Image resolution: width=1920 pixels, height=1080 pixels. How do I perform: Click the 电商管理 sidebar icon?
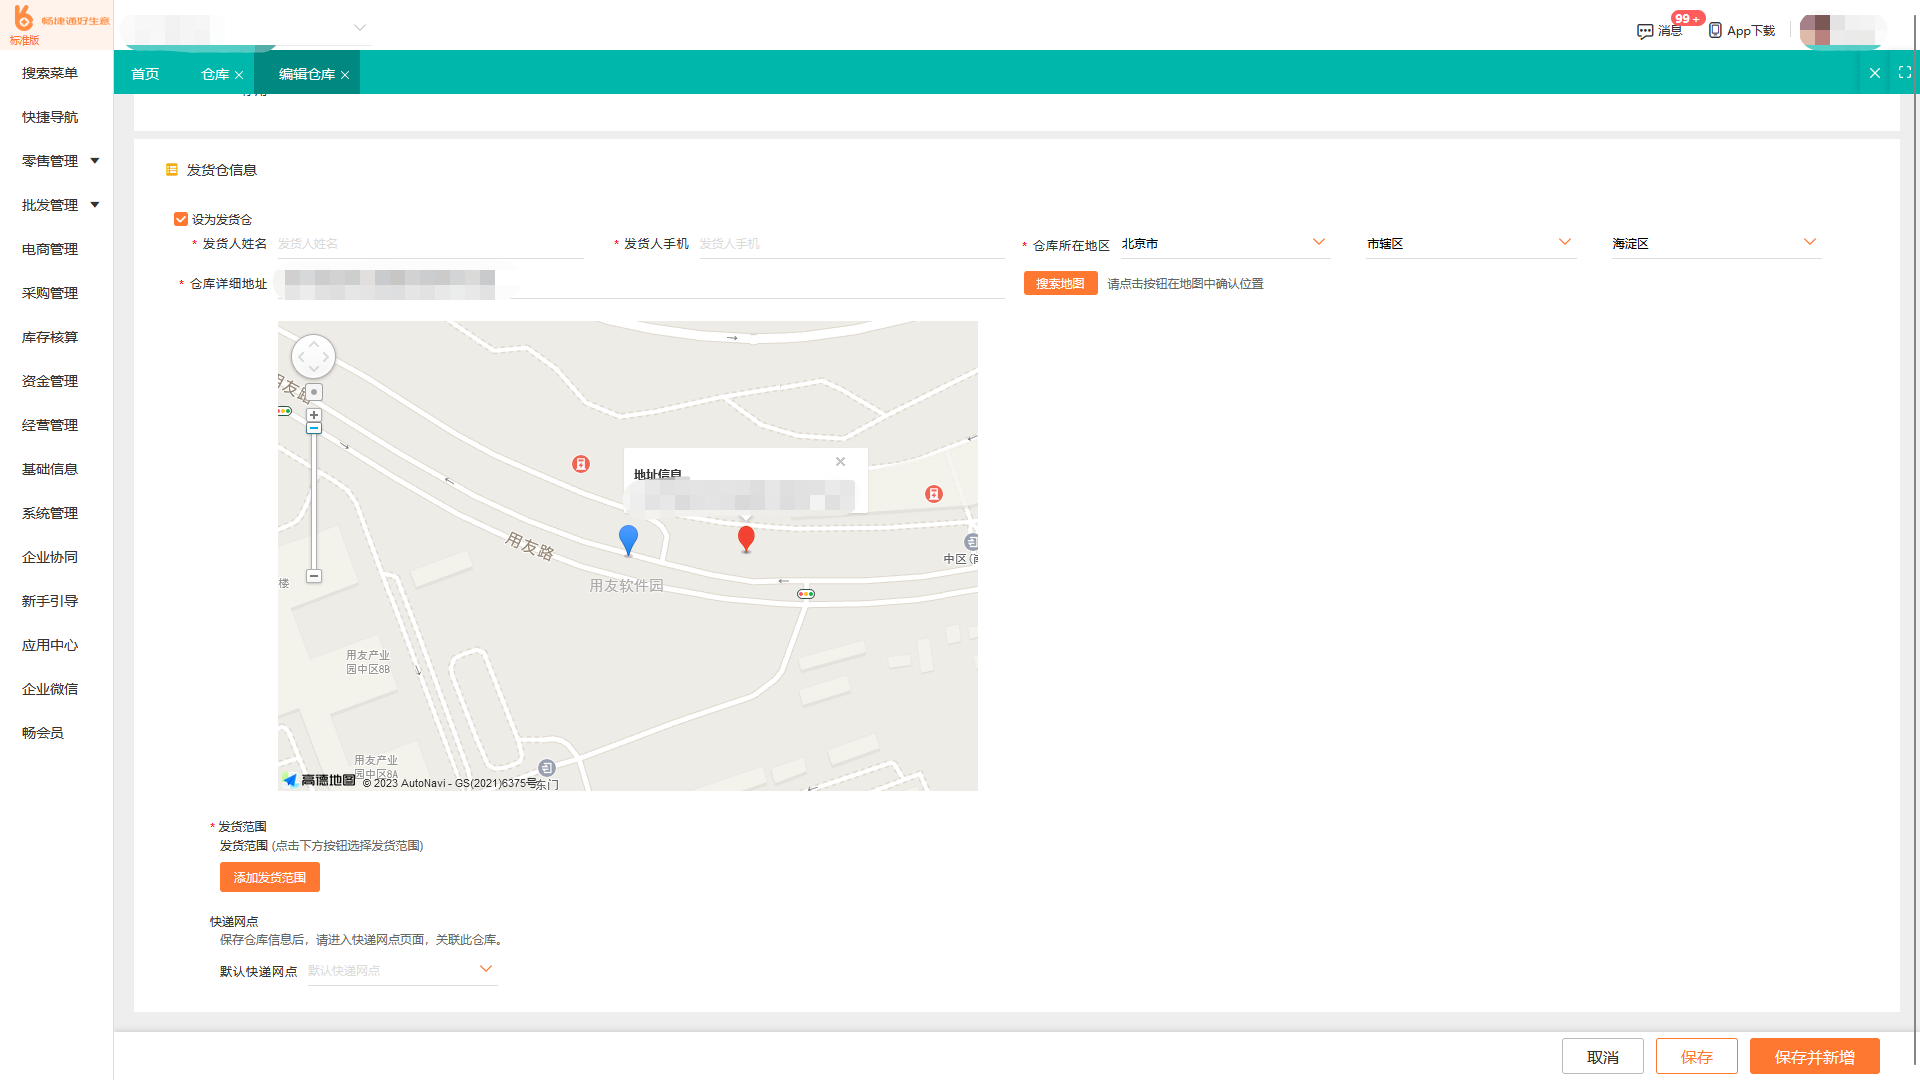[x=50, y=249]
